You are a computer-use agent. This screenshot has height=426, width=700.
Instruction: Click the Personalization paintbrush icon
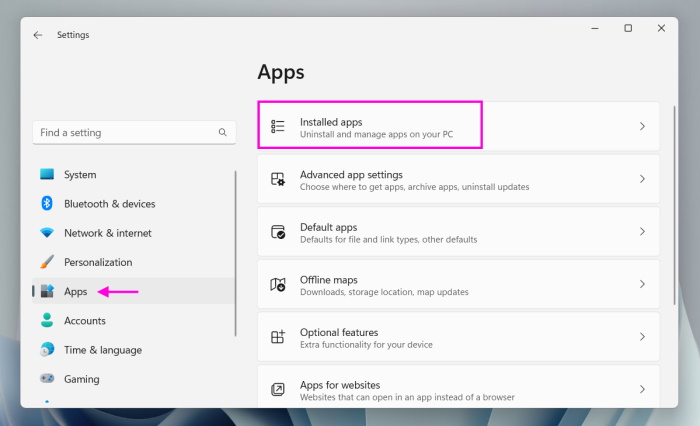pos(47,262)
